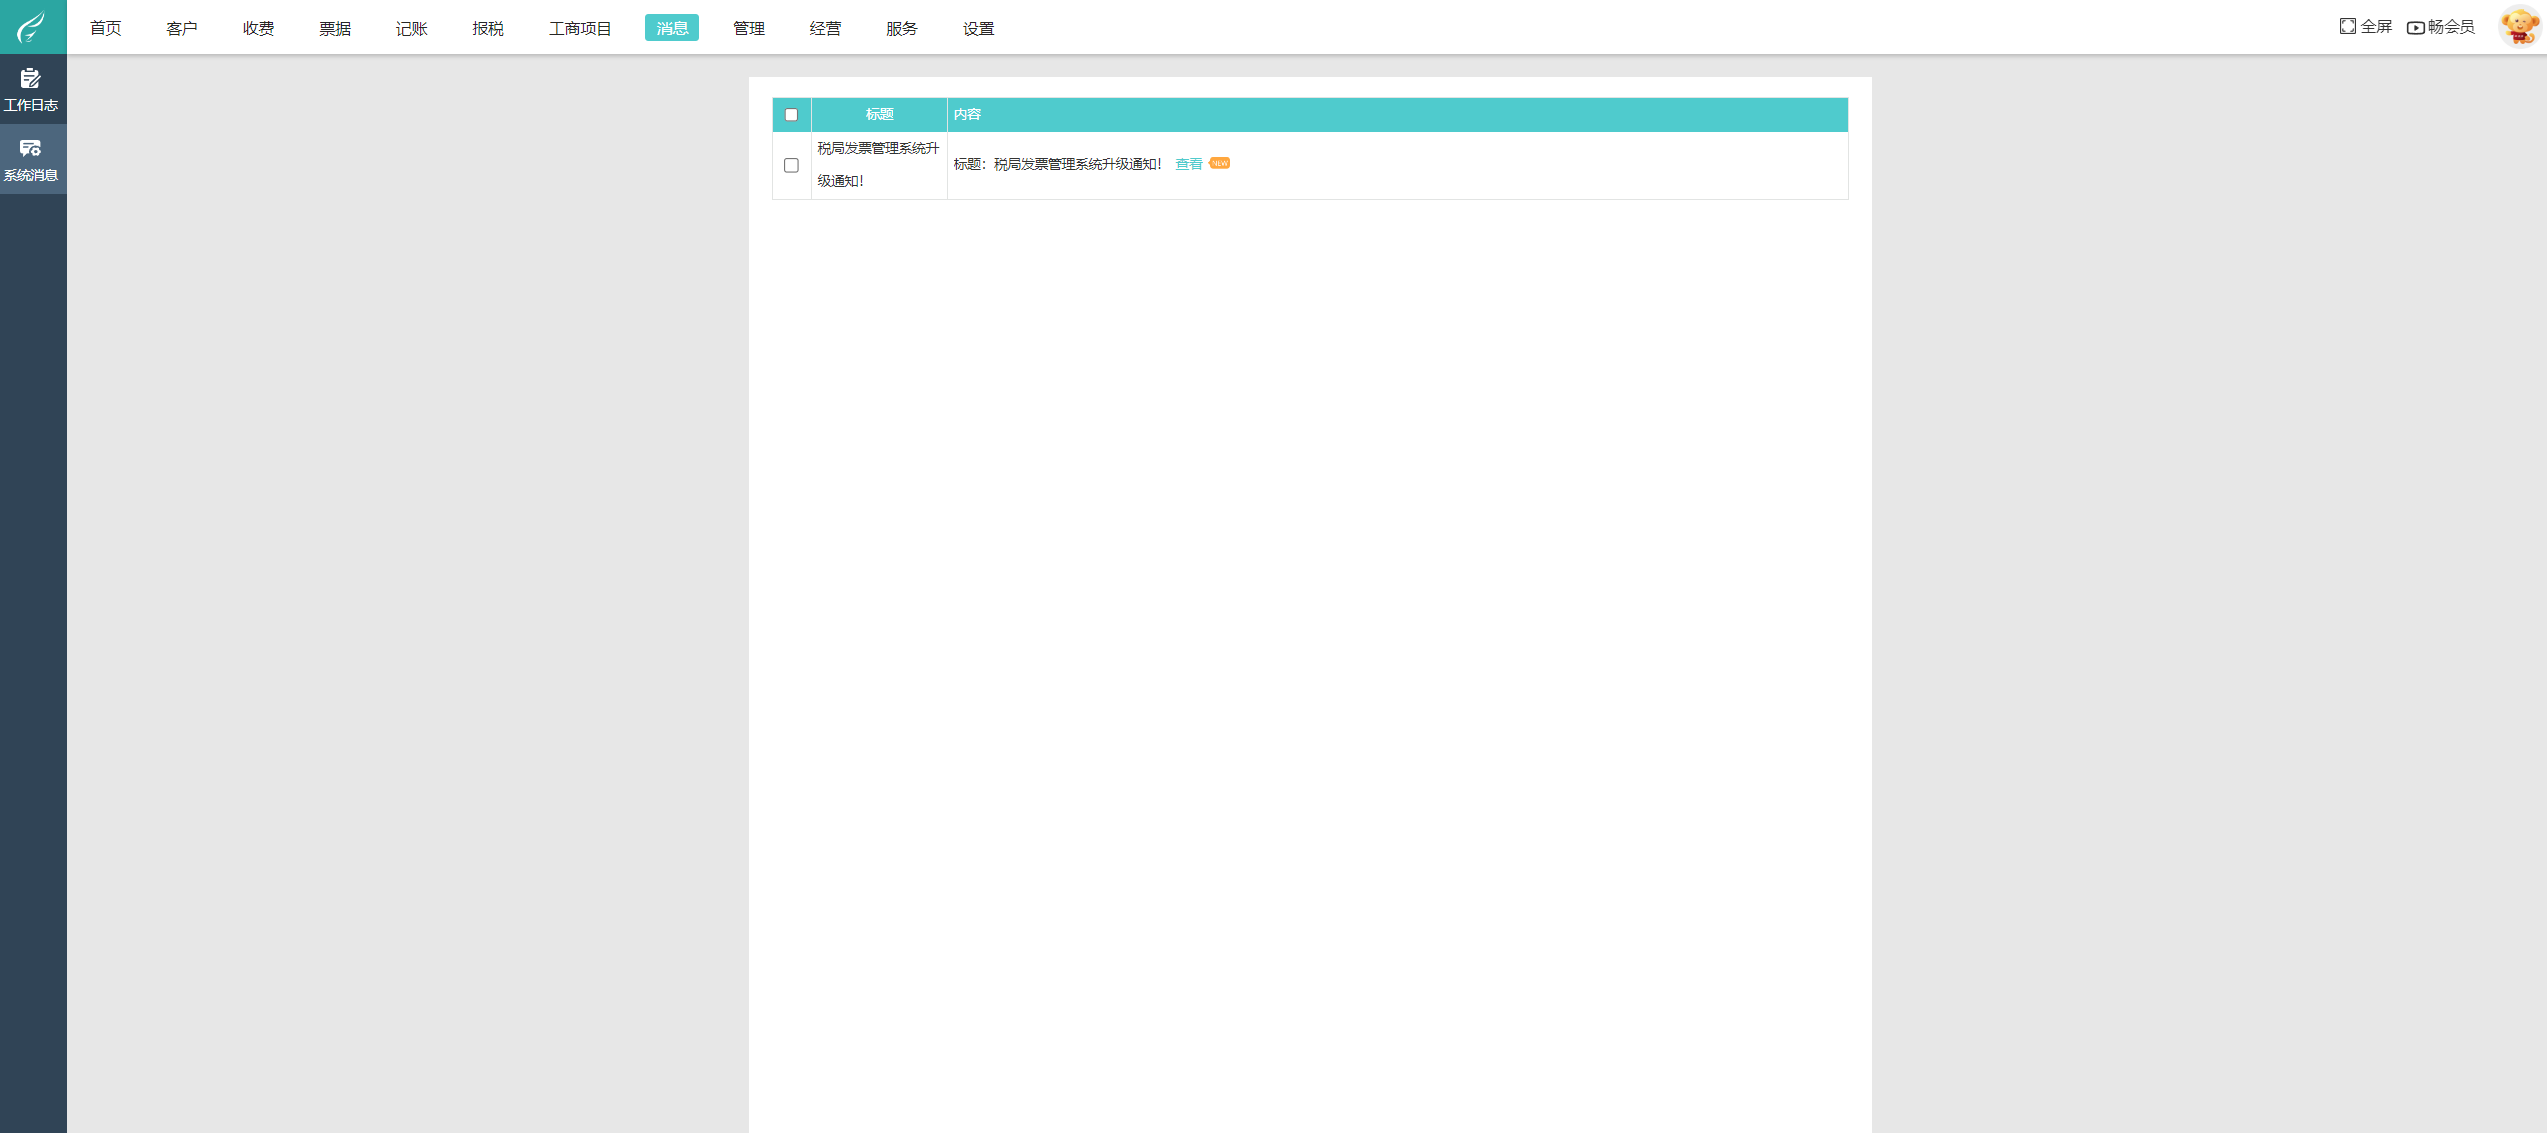This screenshot has height=1133, width=2547.
Task: Toggle the message row checkbox
Action: pyautogui.click(x=791, y=164)
